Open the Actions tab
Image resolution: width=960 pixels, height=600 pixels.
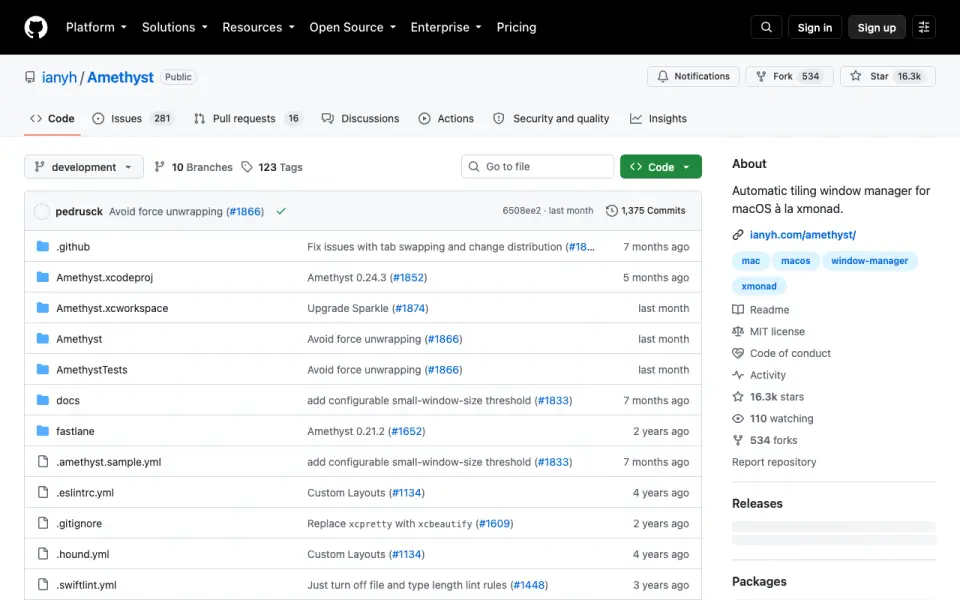(x=446, y=119)
